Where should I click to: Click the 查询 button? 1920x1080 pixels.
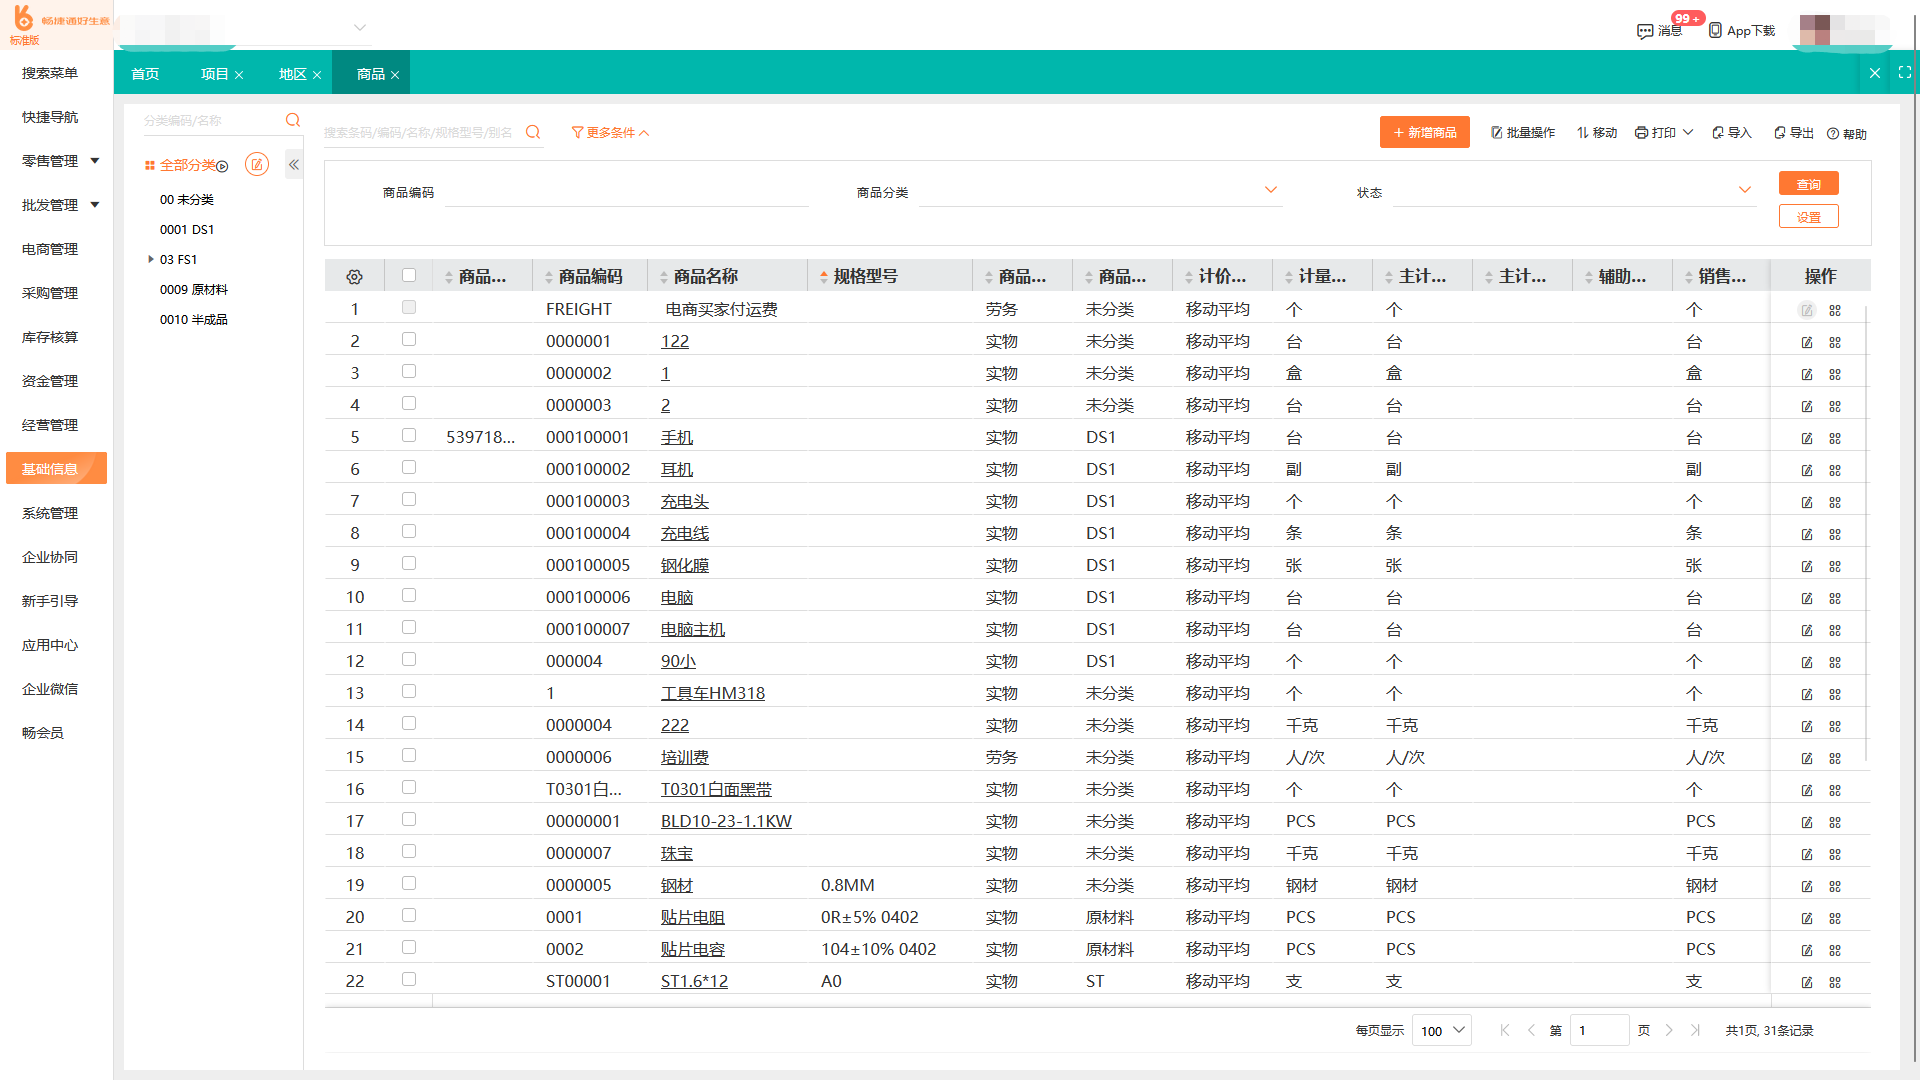1808,183
